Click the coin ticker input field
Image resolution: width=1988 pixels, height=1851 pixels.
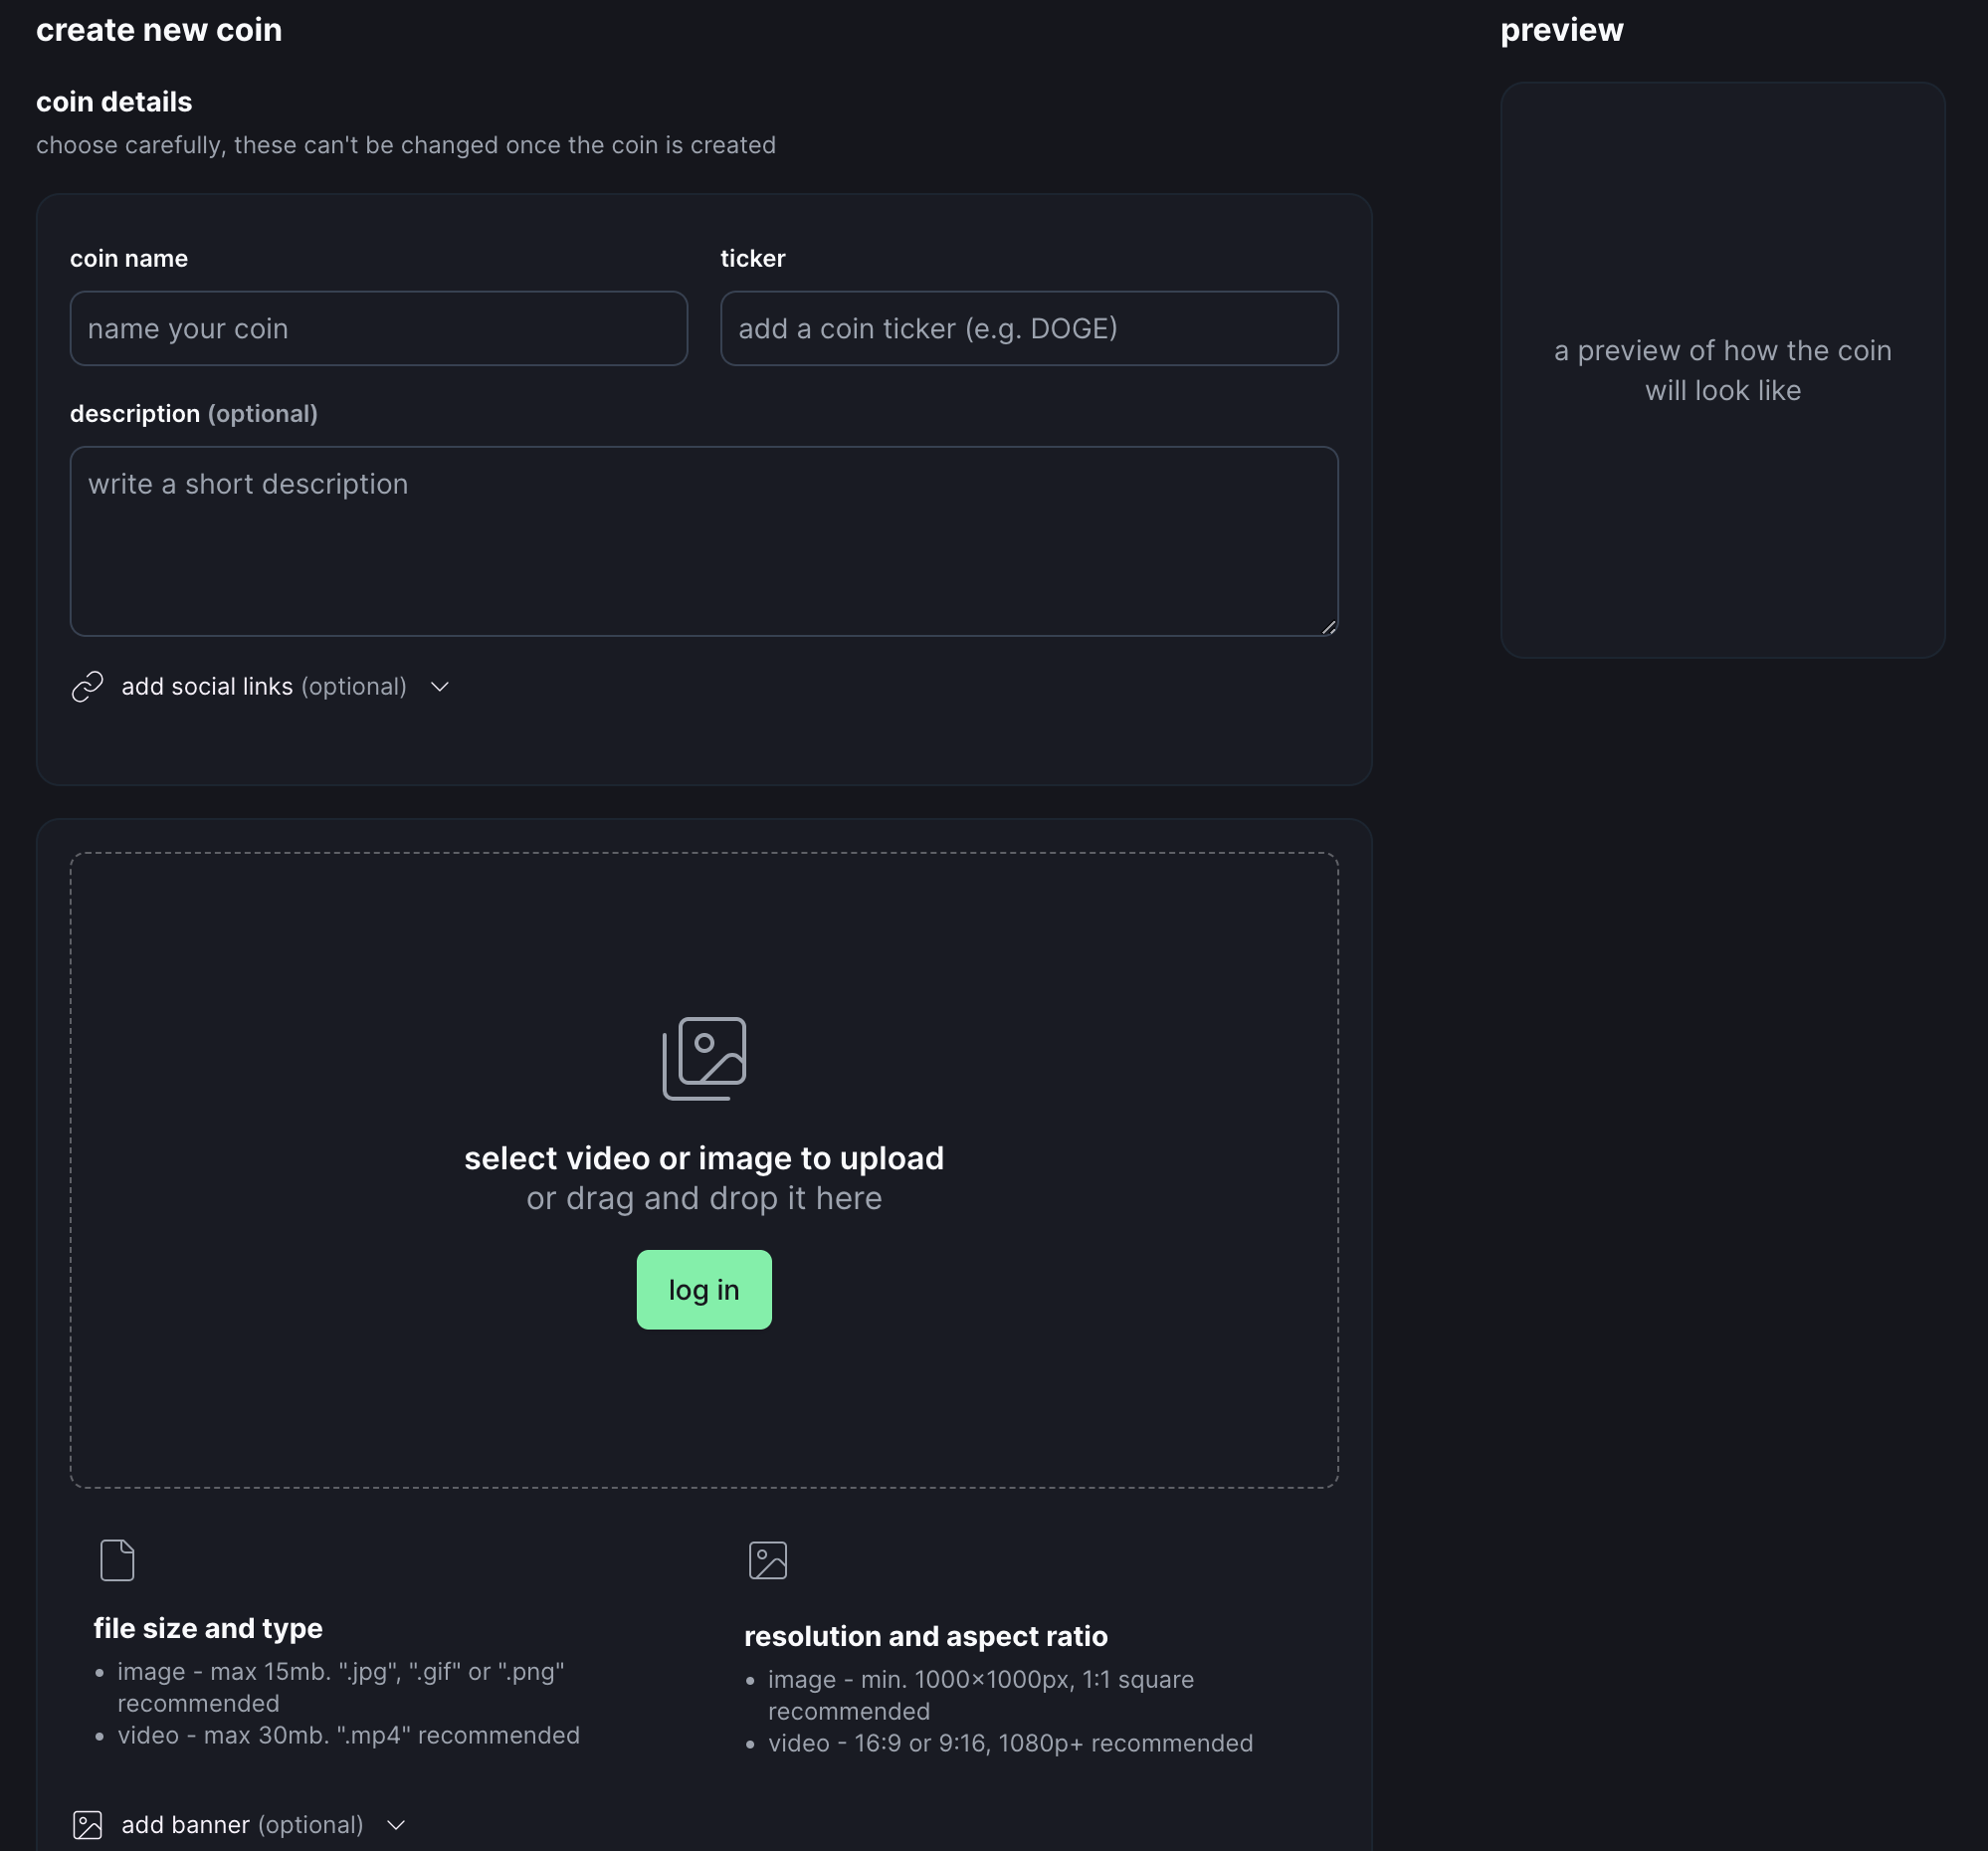click(x=1028, y=328)
